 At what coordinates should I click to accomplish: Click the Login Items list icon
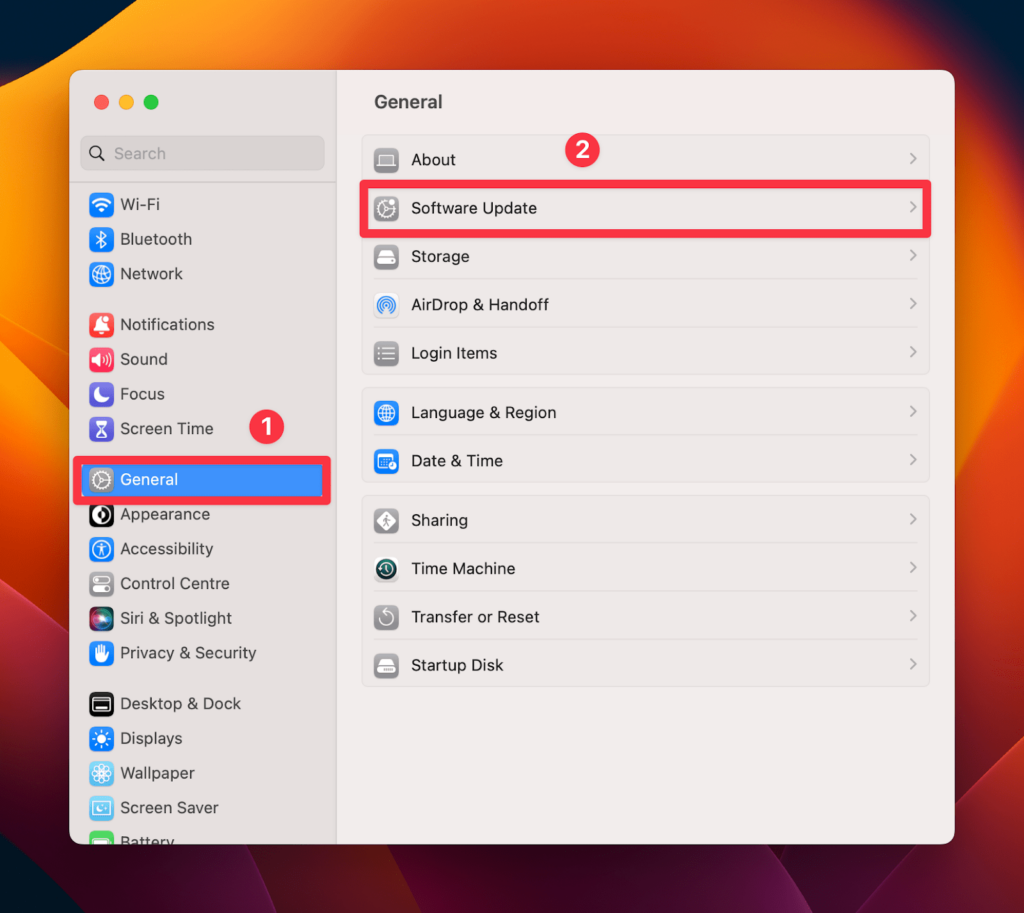click(x=387, y=353)
